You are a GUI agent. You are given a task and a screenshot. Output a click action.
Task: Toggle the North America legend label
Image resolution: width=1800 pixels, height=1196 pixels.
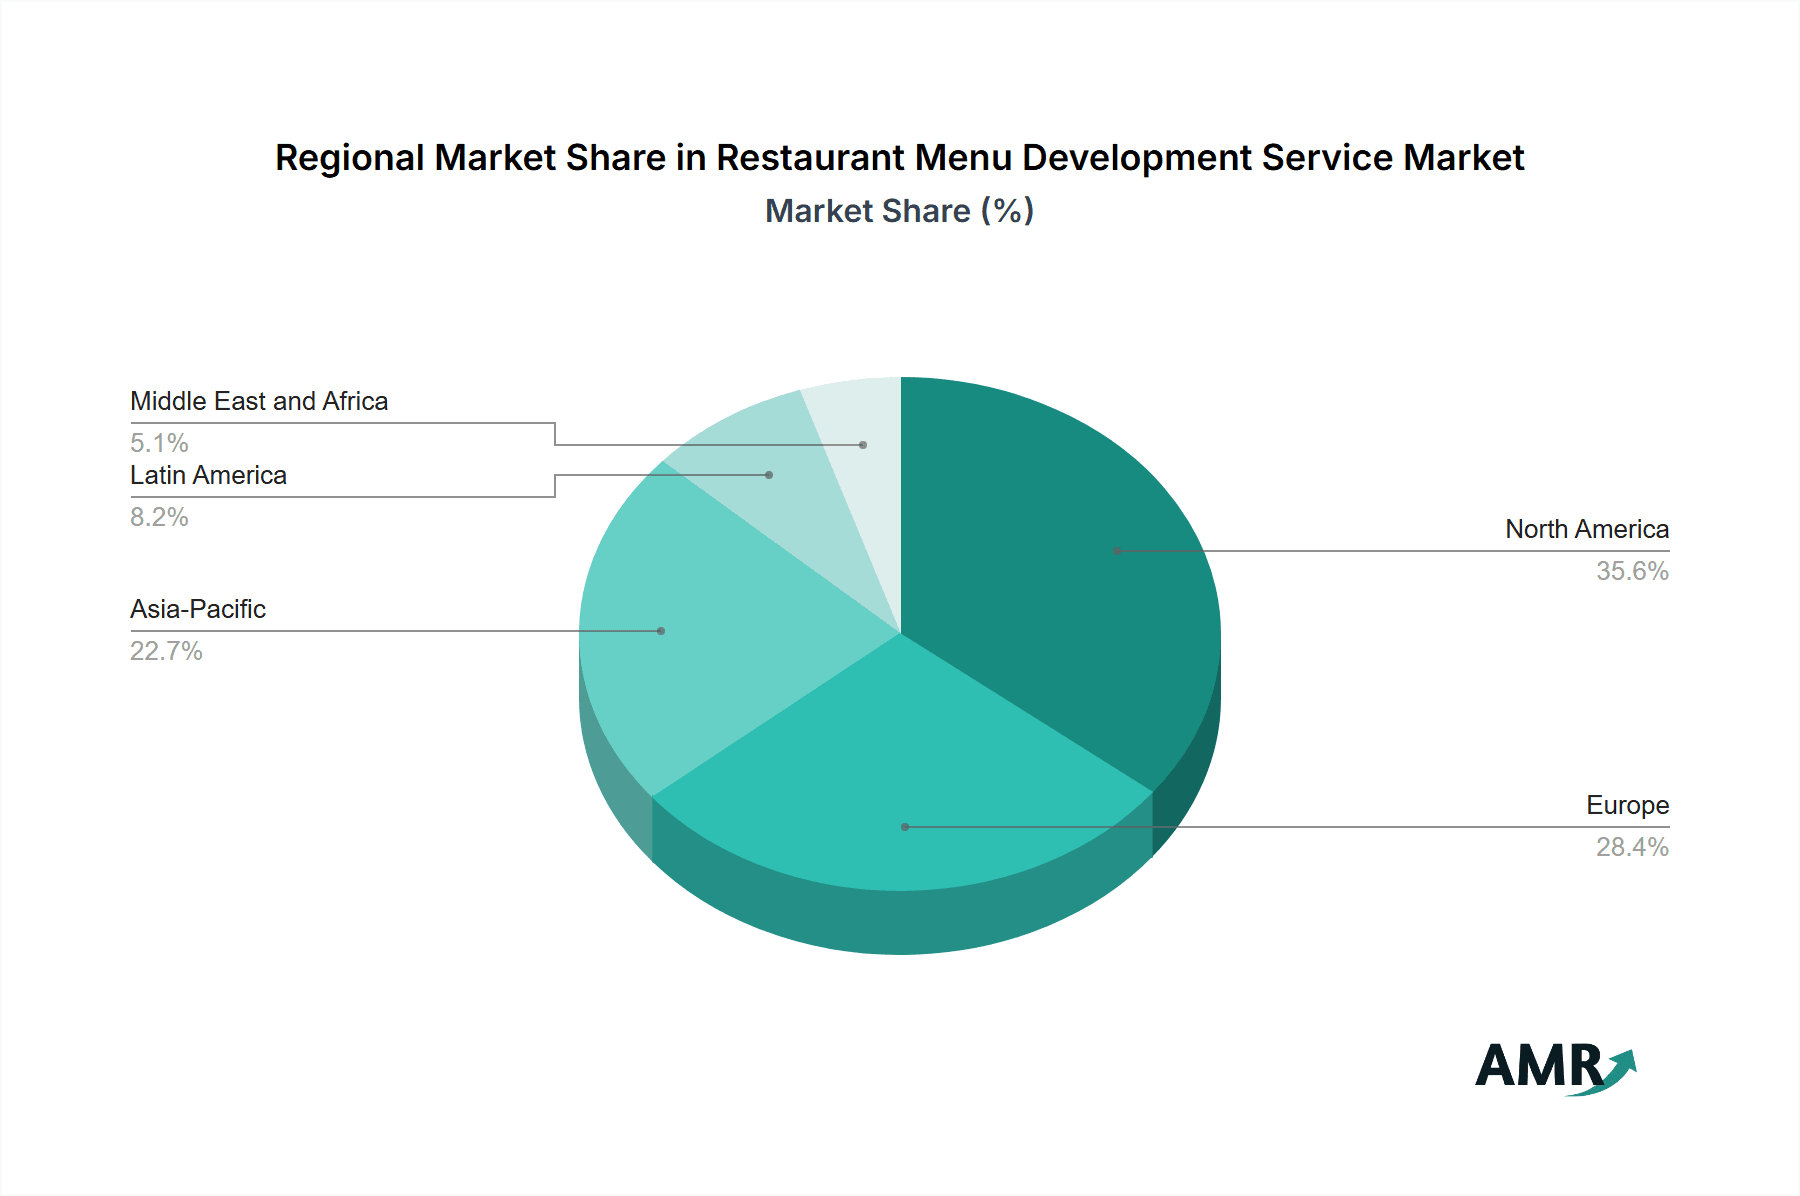(x=1586, y=529)
